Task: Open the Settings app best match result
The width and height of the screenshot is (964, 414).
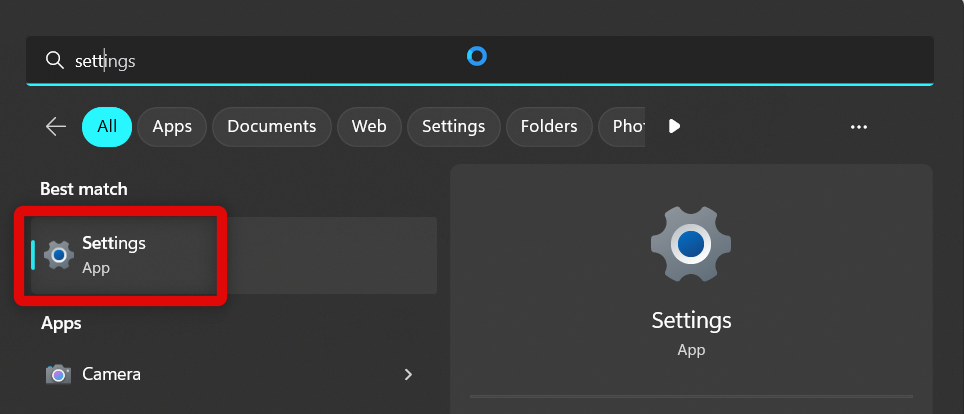Action: pos(234,255)
